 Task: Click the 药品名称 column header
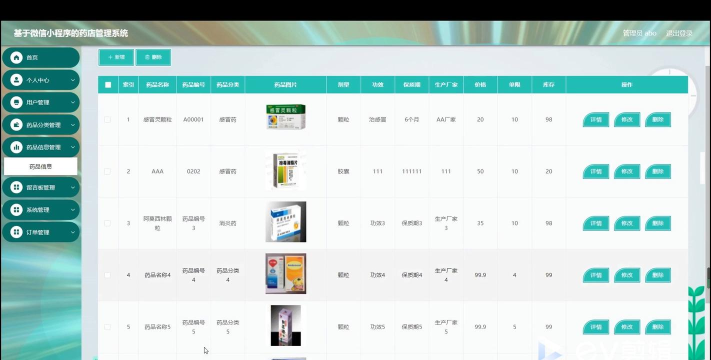click(x=157, y=85)
